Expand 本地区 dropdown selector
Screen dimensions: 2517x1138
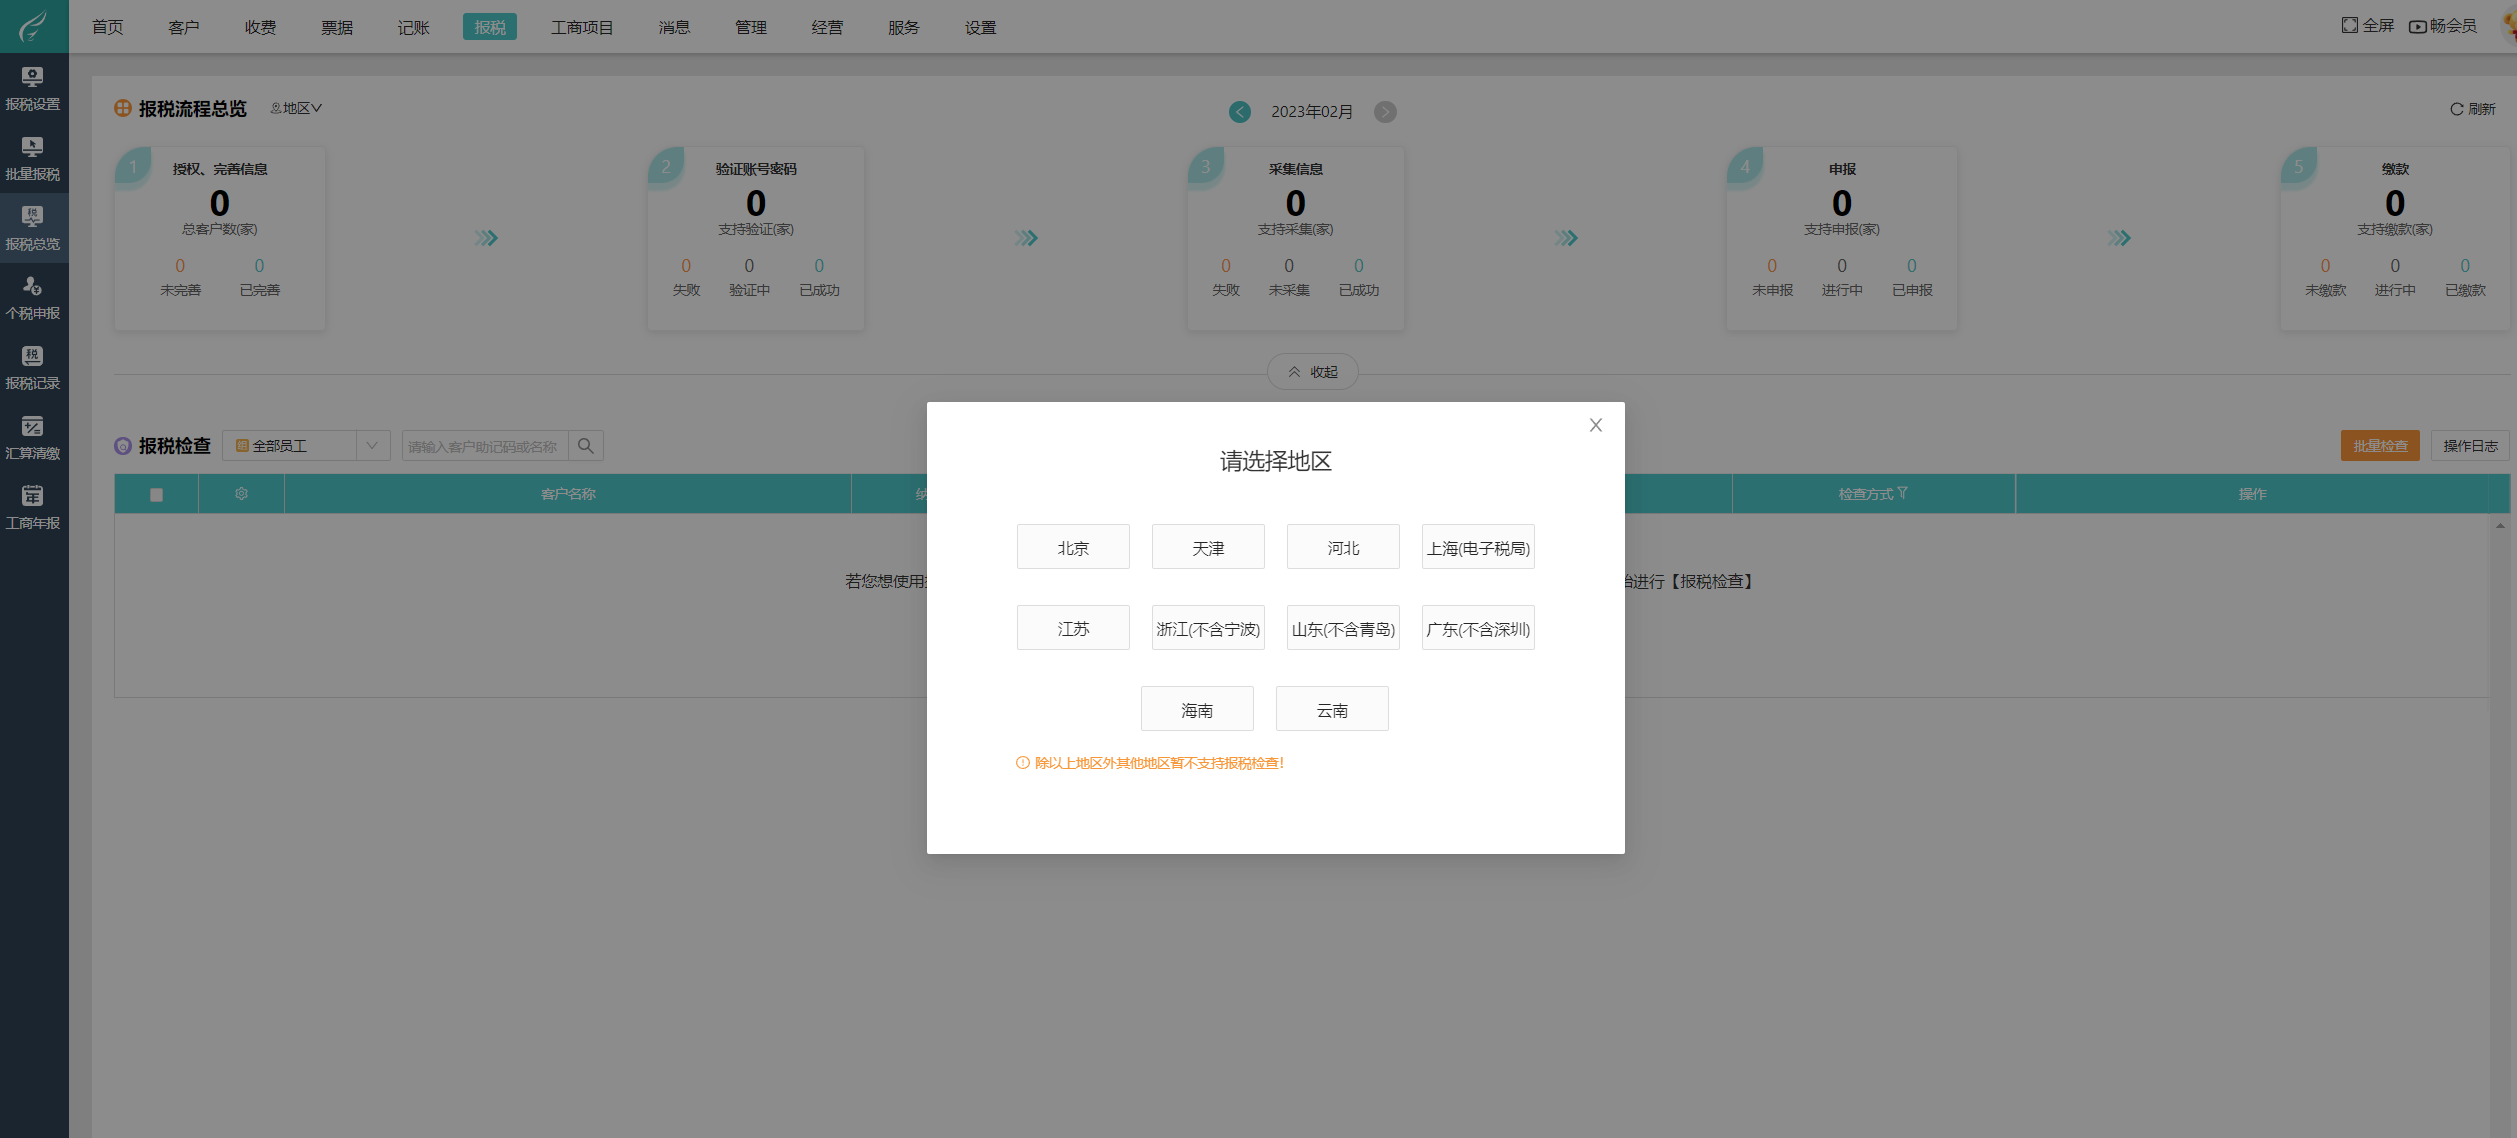[x=295, y=108]
